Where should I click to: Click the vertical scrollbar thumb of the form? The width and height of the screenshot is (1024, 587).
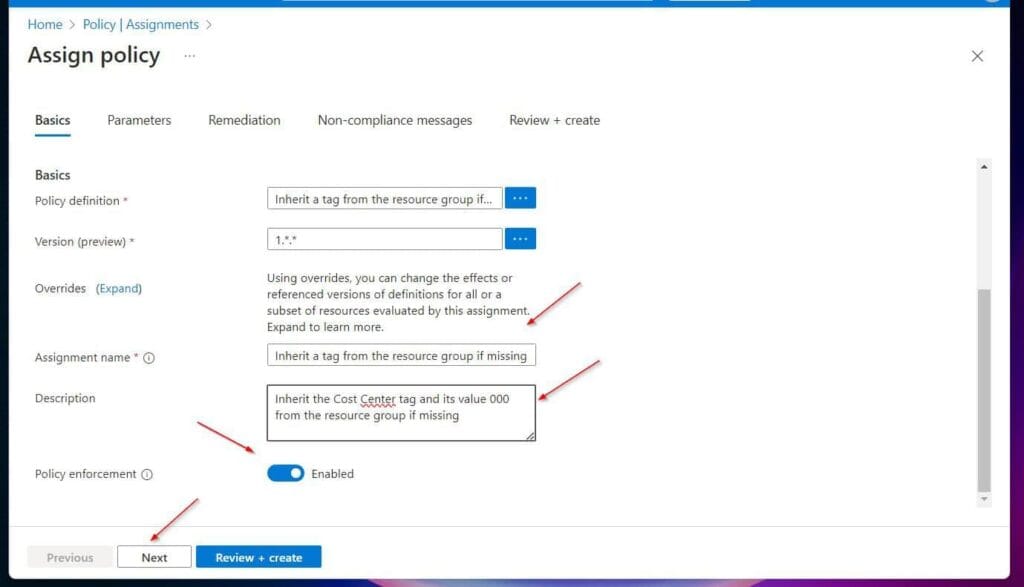pos(984,390)
